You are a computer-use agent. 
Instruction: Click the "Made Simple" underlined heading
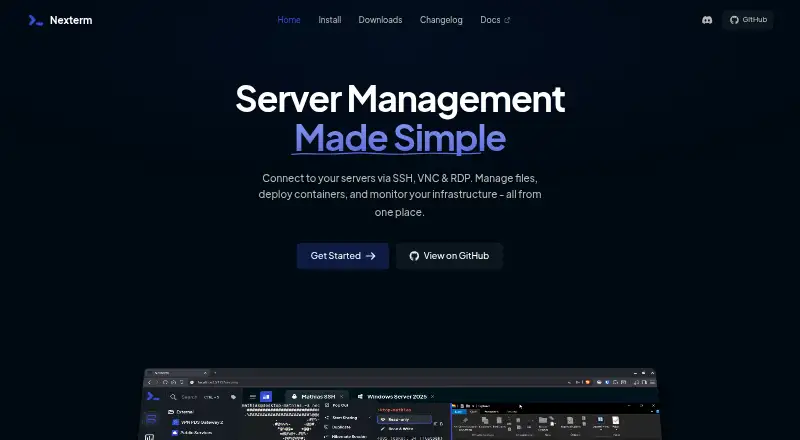point(400,138)
